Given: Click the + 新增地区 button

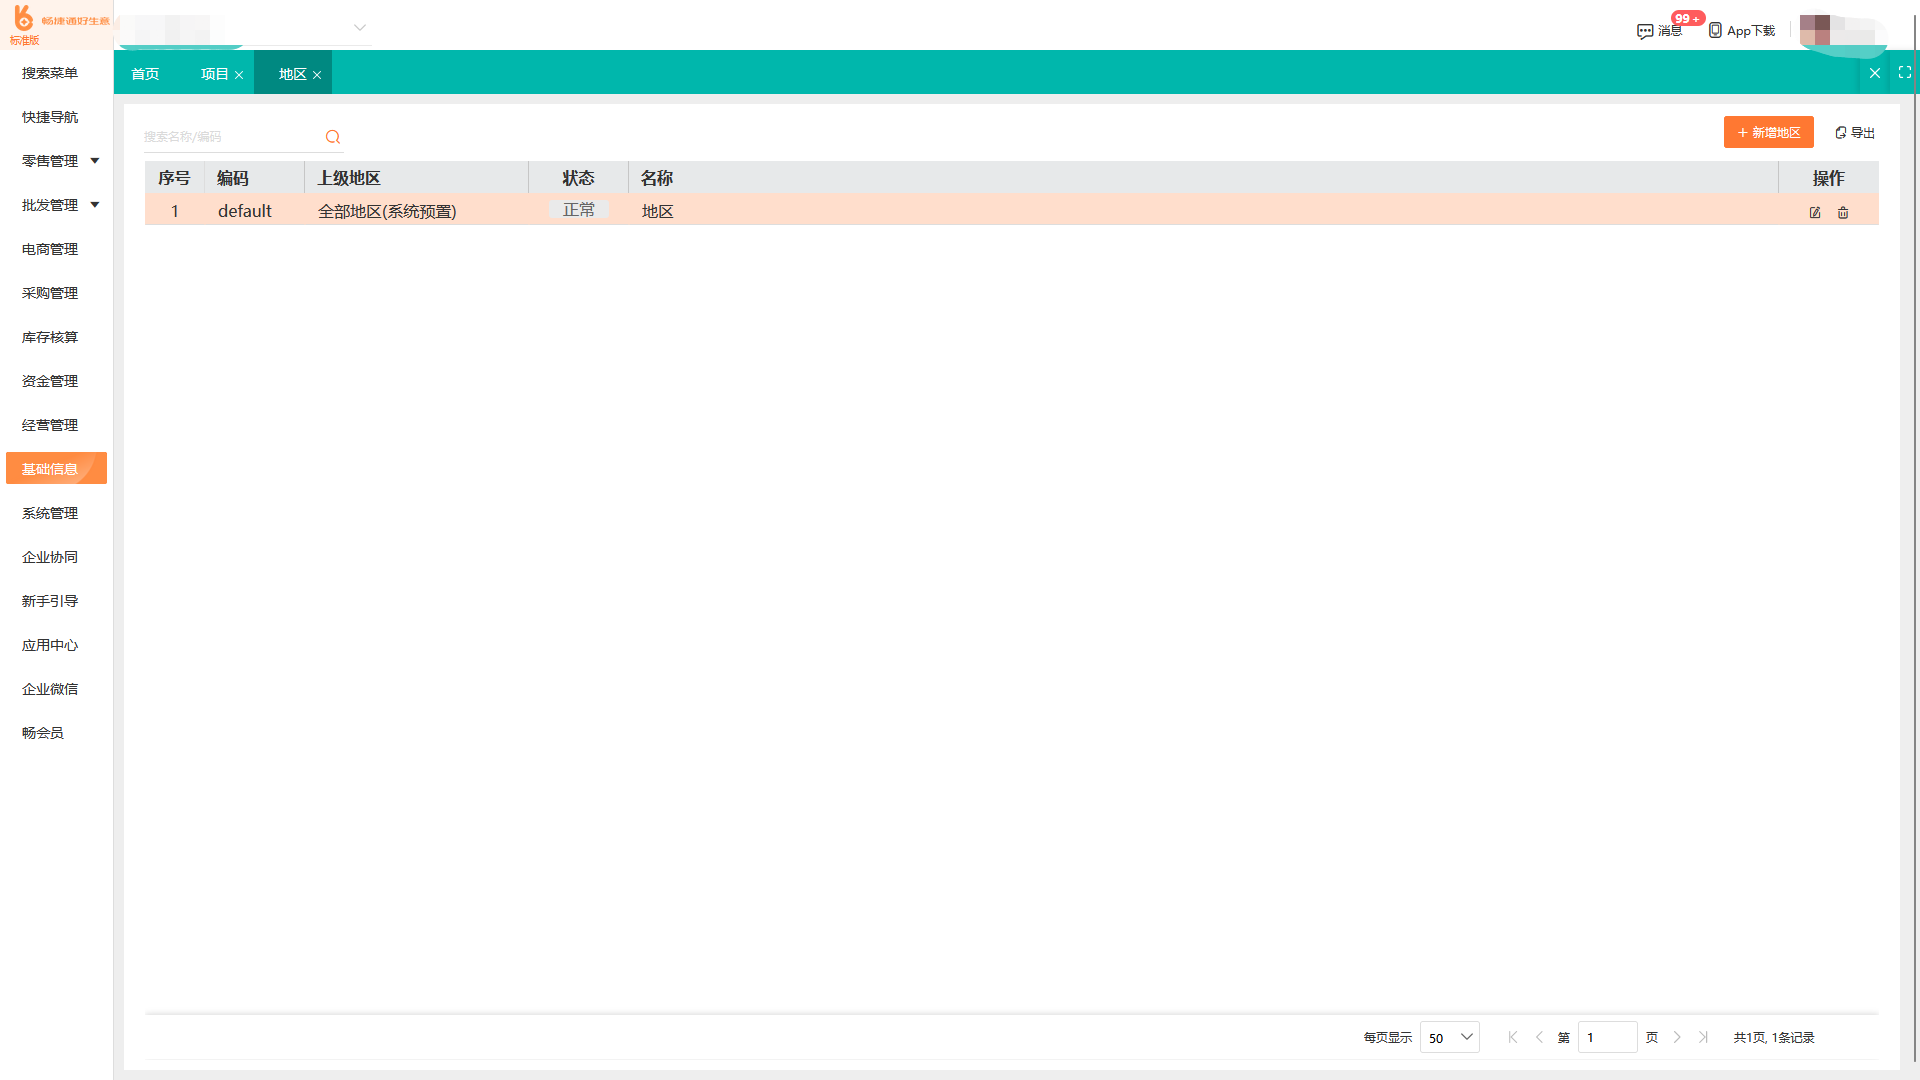Looking at the screenshot, I should tap(1768, 132).
